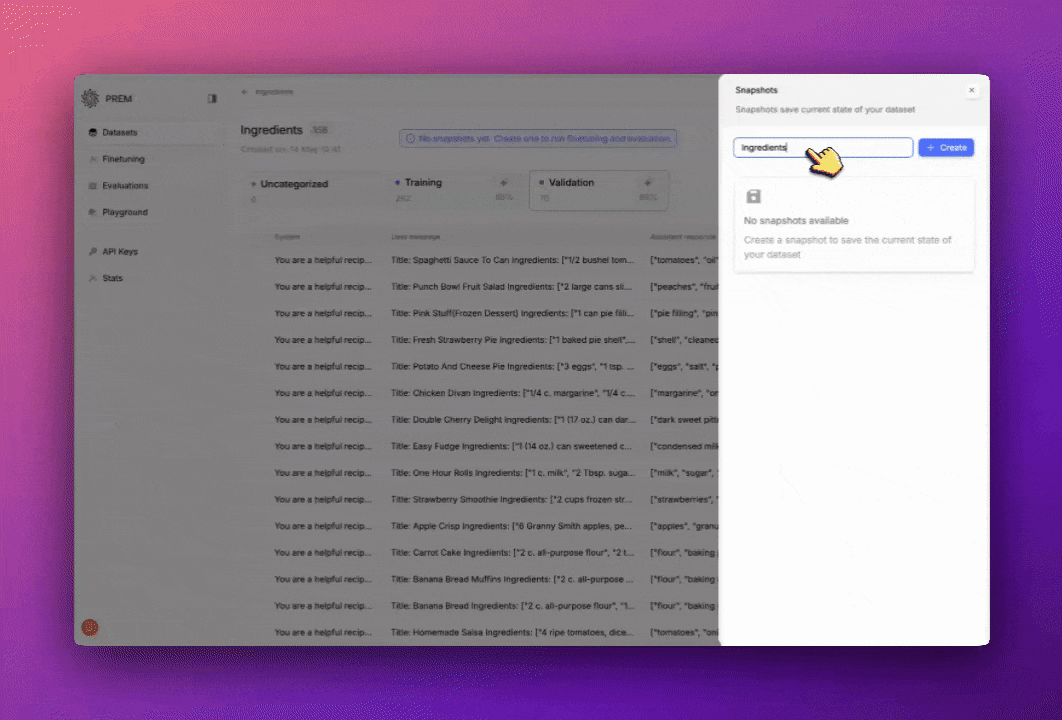Click the Evaluations icon in the sidebar
Image resolution: width=1062 pixels, height=720 pixels.
pyautogui.click(x=93, y=185)
